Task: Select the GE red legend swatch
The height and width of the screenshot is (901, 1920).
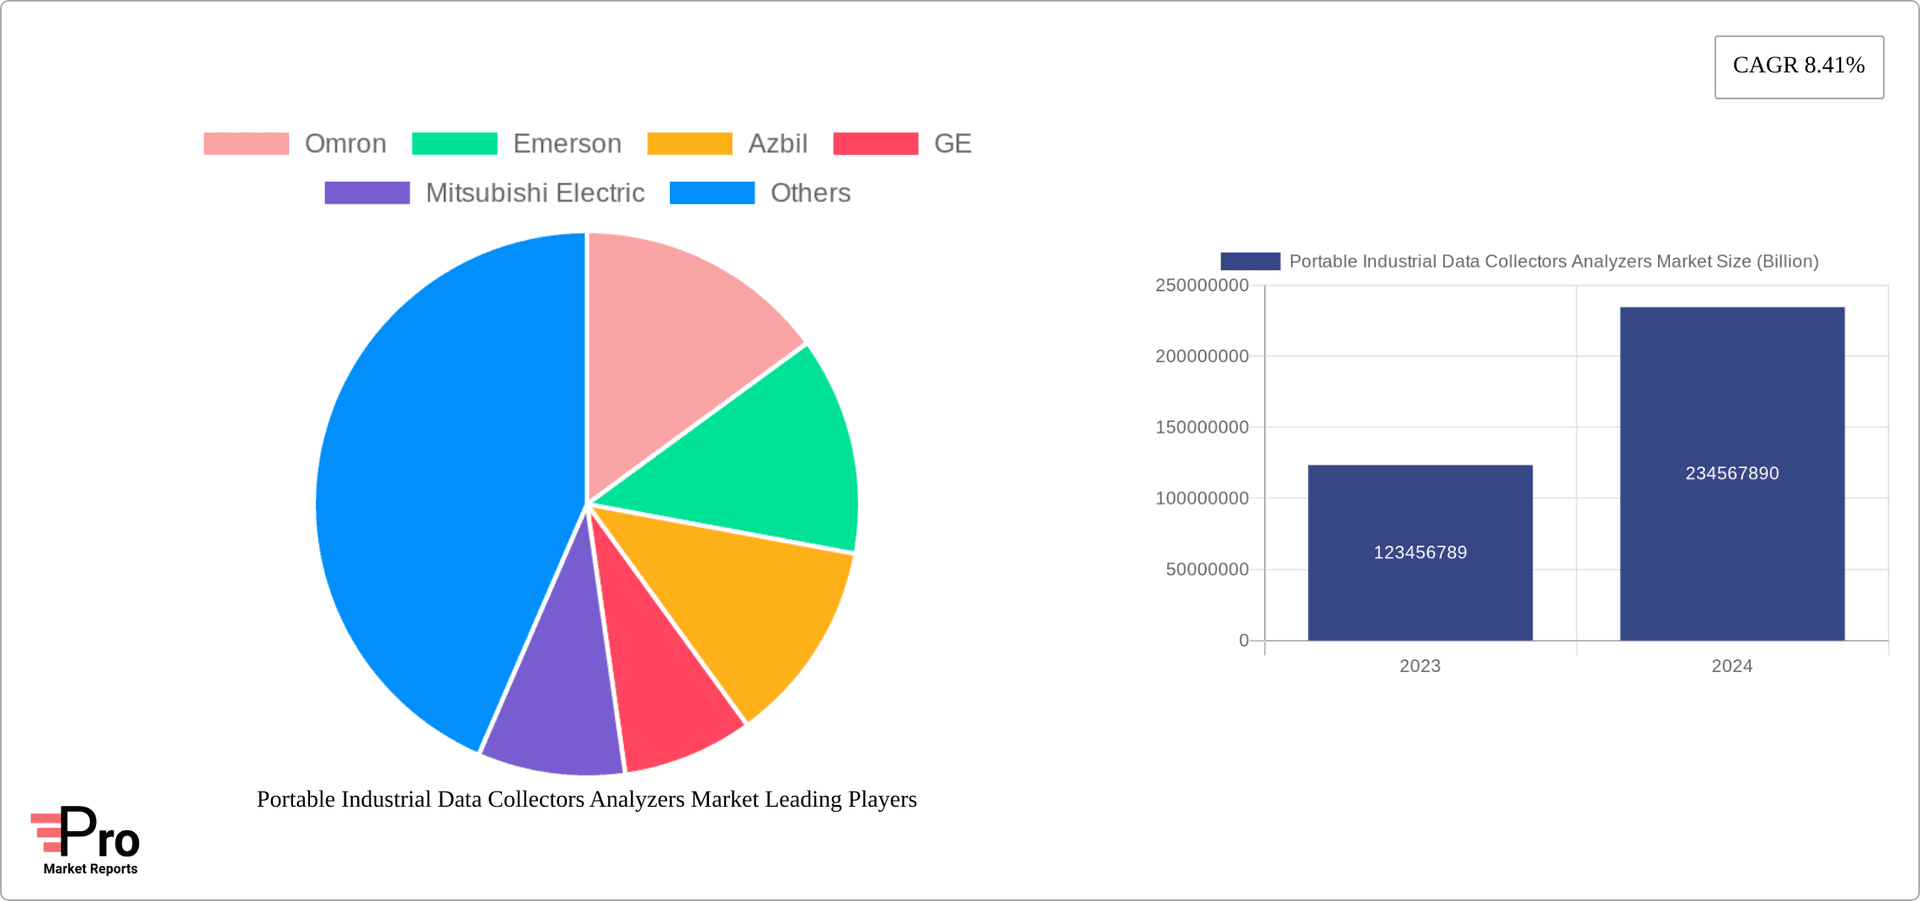Action: [875, 143]
